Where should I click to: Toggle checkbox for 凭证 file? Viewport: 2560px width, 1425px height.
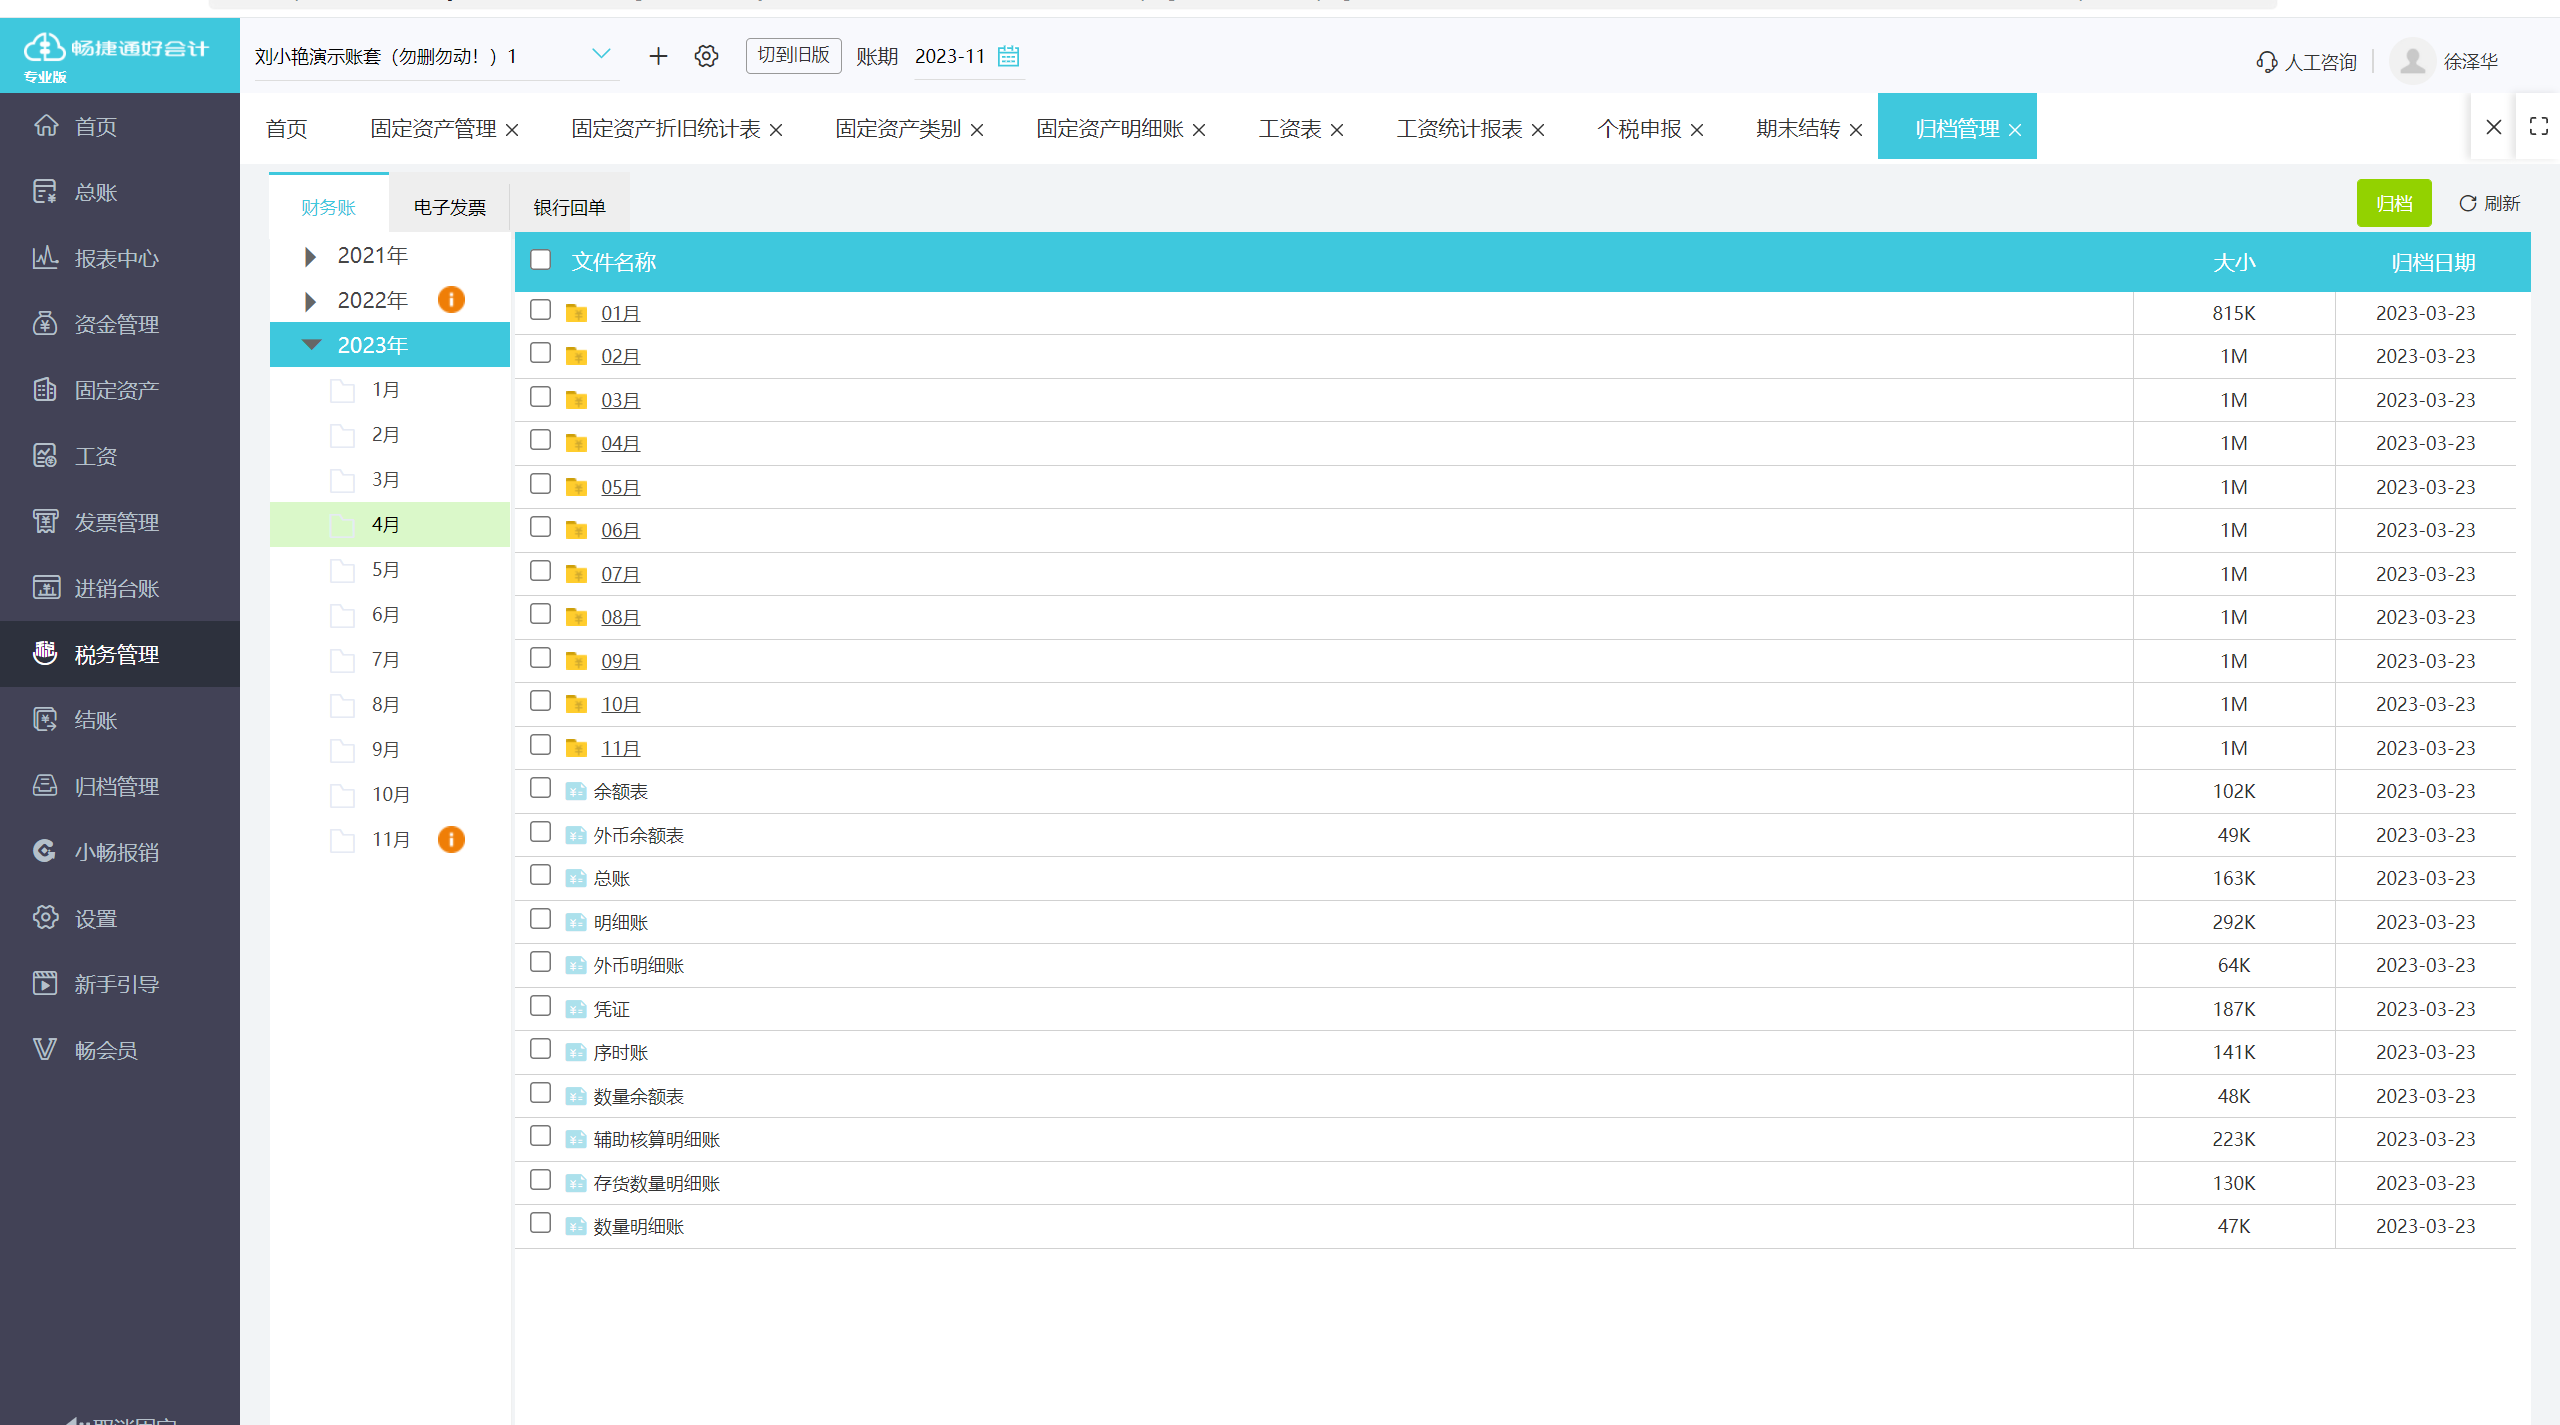click(542, 1006)
